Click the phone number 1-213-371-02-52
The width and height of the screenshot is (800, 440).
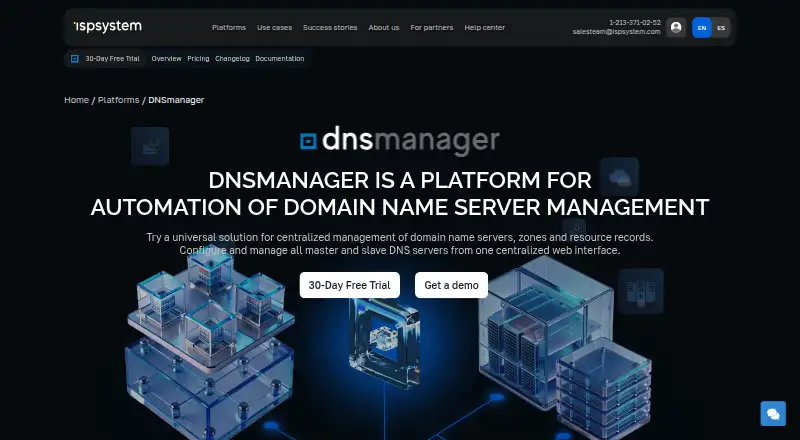click(x=635, y=22)
